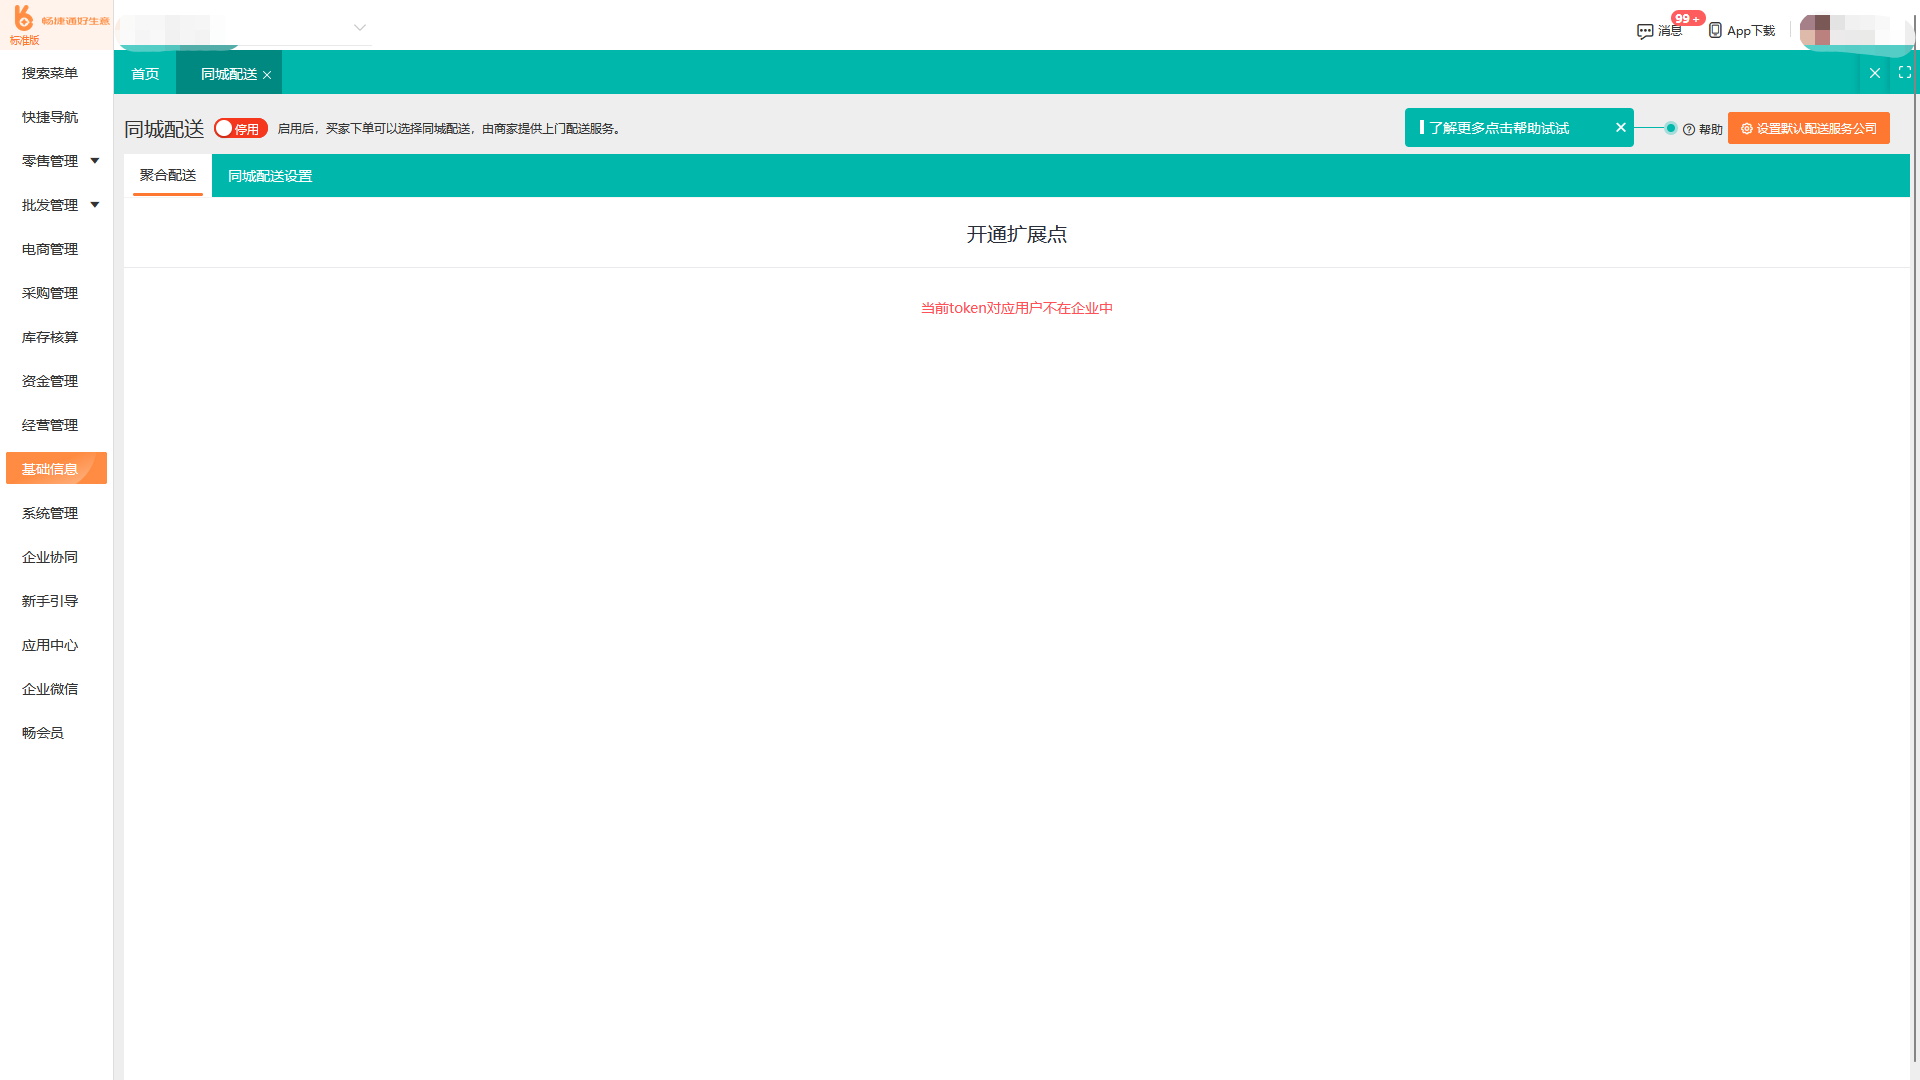Close the 了解更多 tooltip banner
The image size is (1920, 1080).
click(x=1621, y=128)
